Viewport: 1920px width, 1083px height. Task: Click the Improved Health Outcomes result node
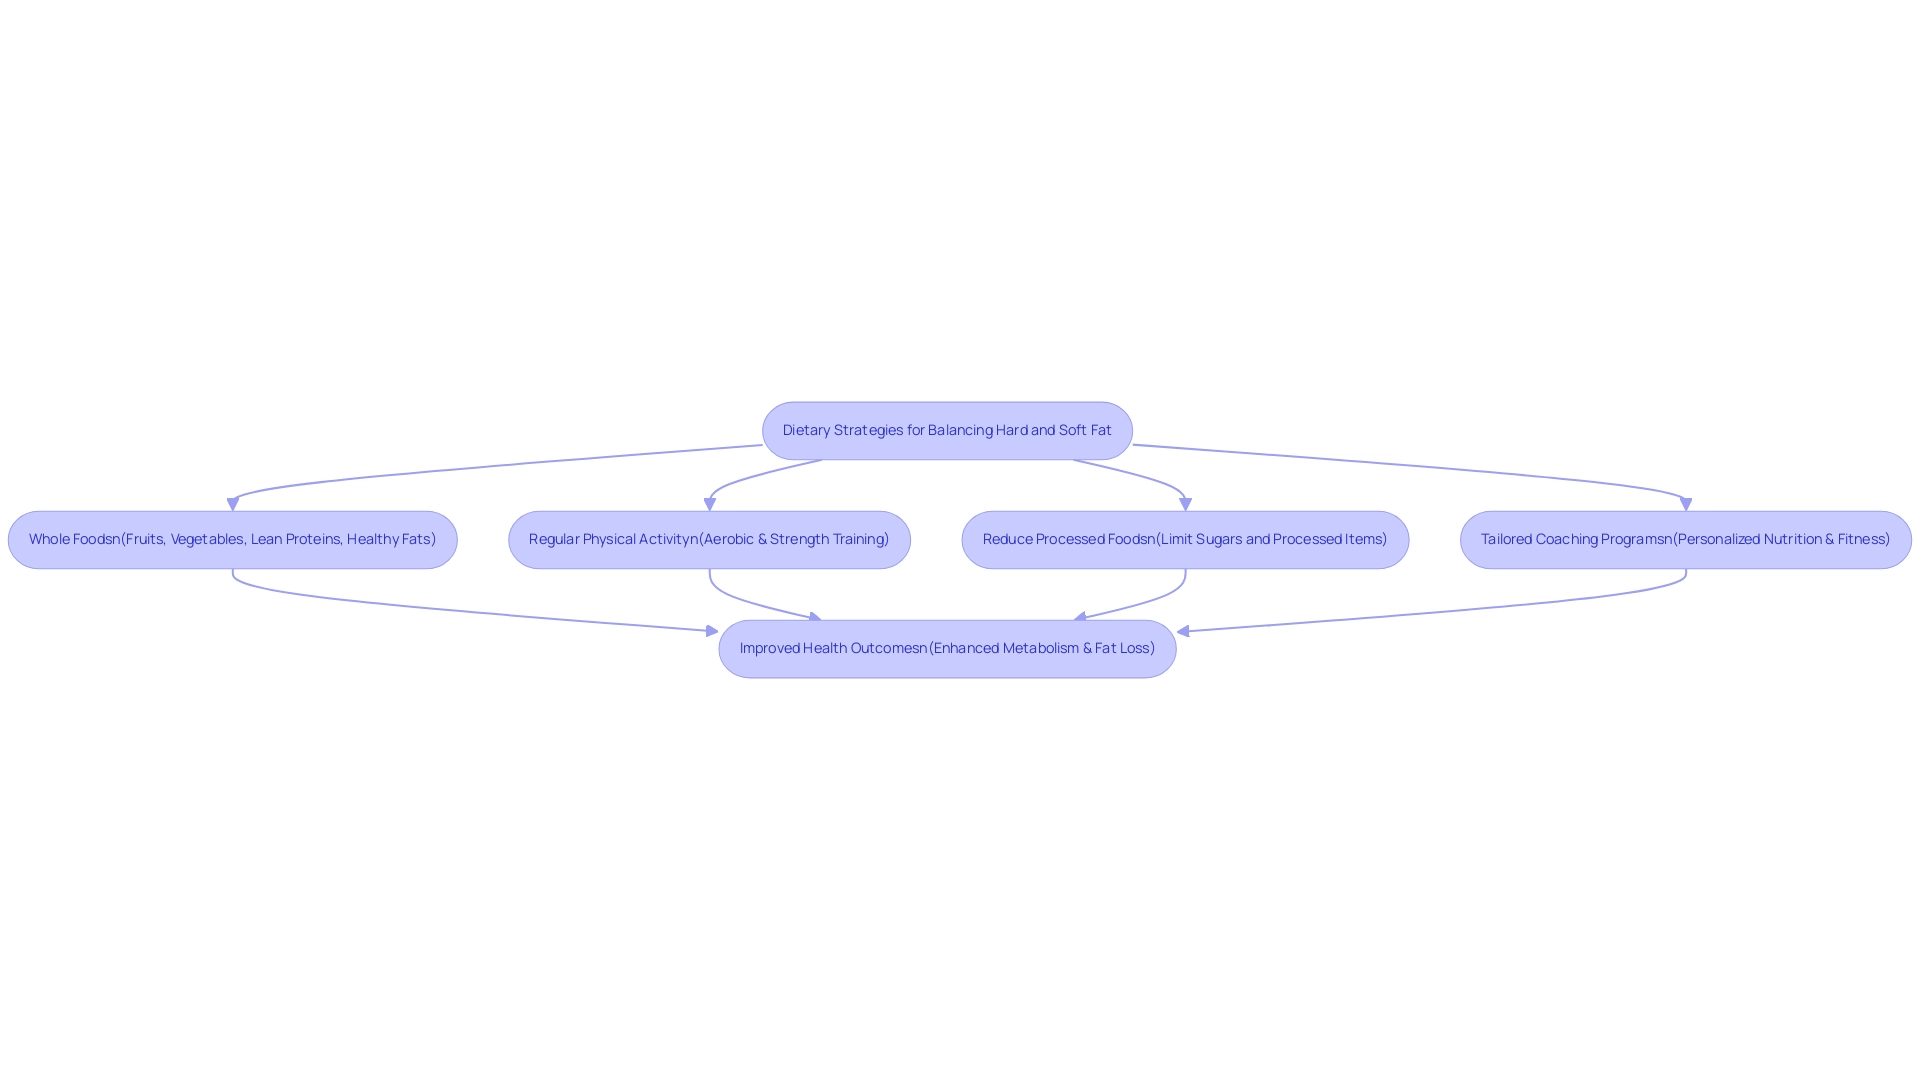947,648
